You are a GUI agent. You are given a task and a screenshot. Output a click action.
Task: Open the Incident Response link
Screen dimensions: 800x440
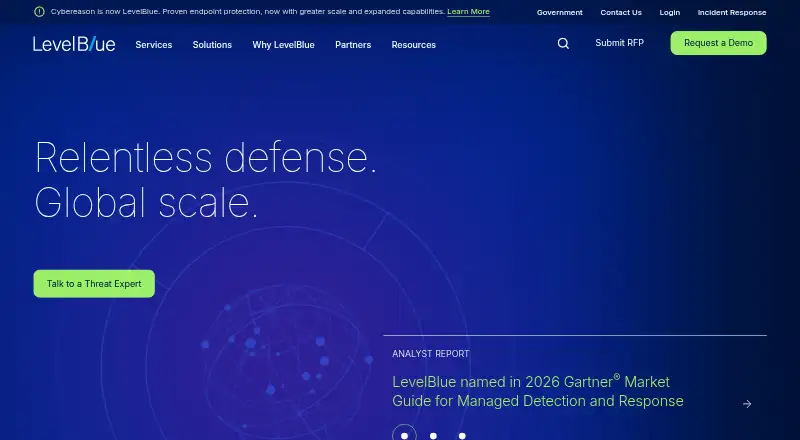(x=732, y=12)
